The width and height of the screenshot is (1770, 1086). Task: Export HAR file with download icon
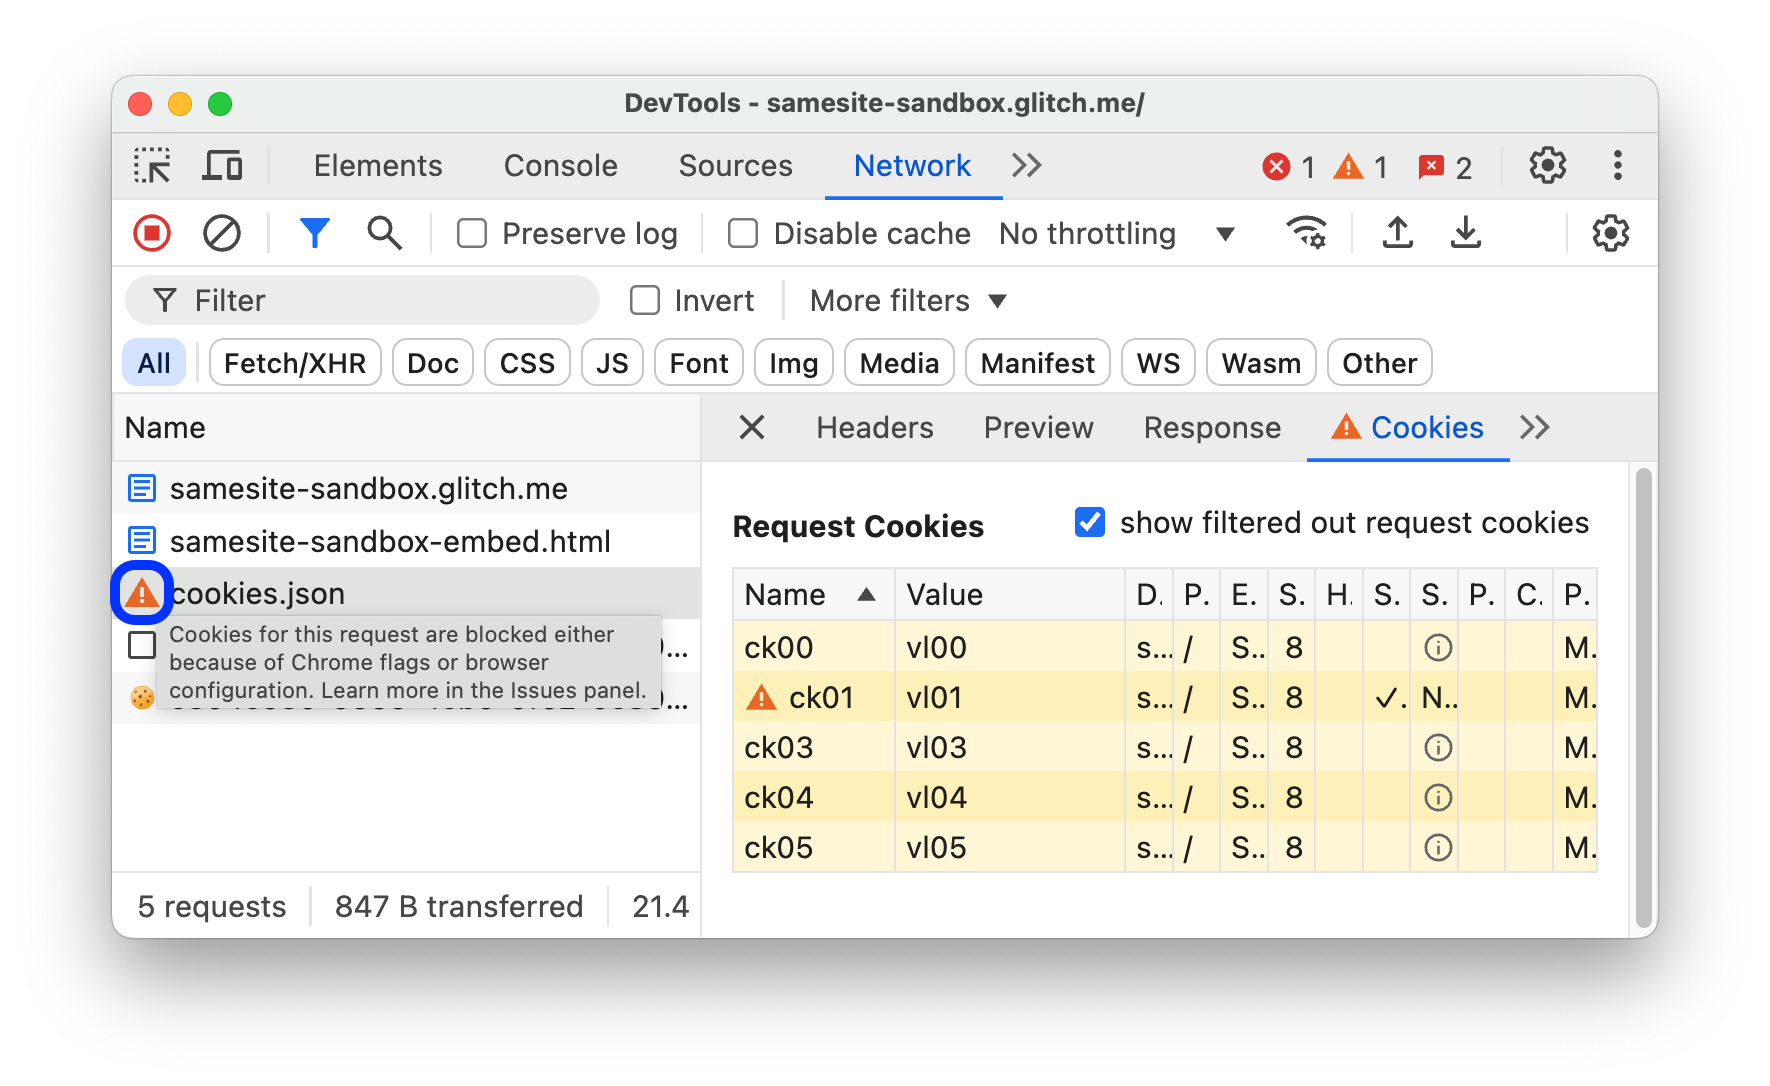[x=1465, y=233]
